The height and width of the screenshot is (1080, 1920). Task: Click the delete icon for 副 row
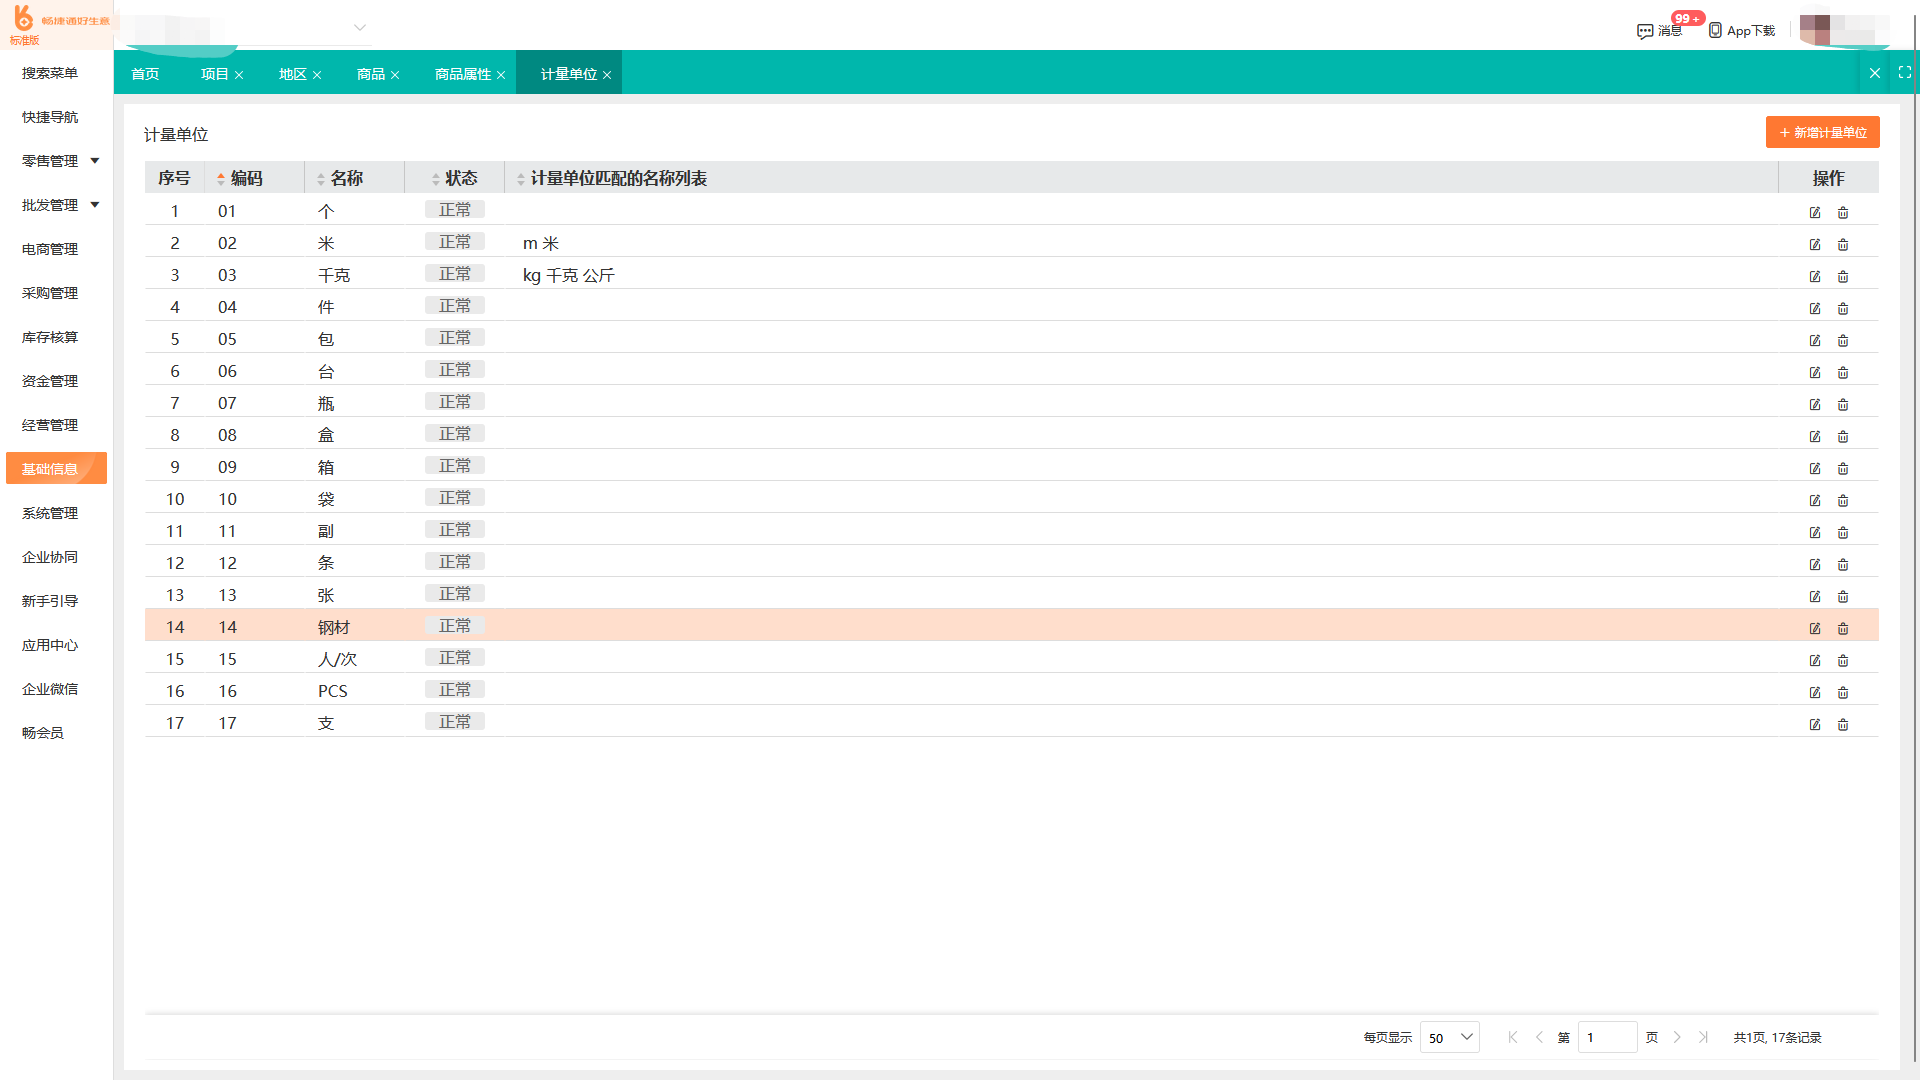(1844, 531)
